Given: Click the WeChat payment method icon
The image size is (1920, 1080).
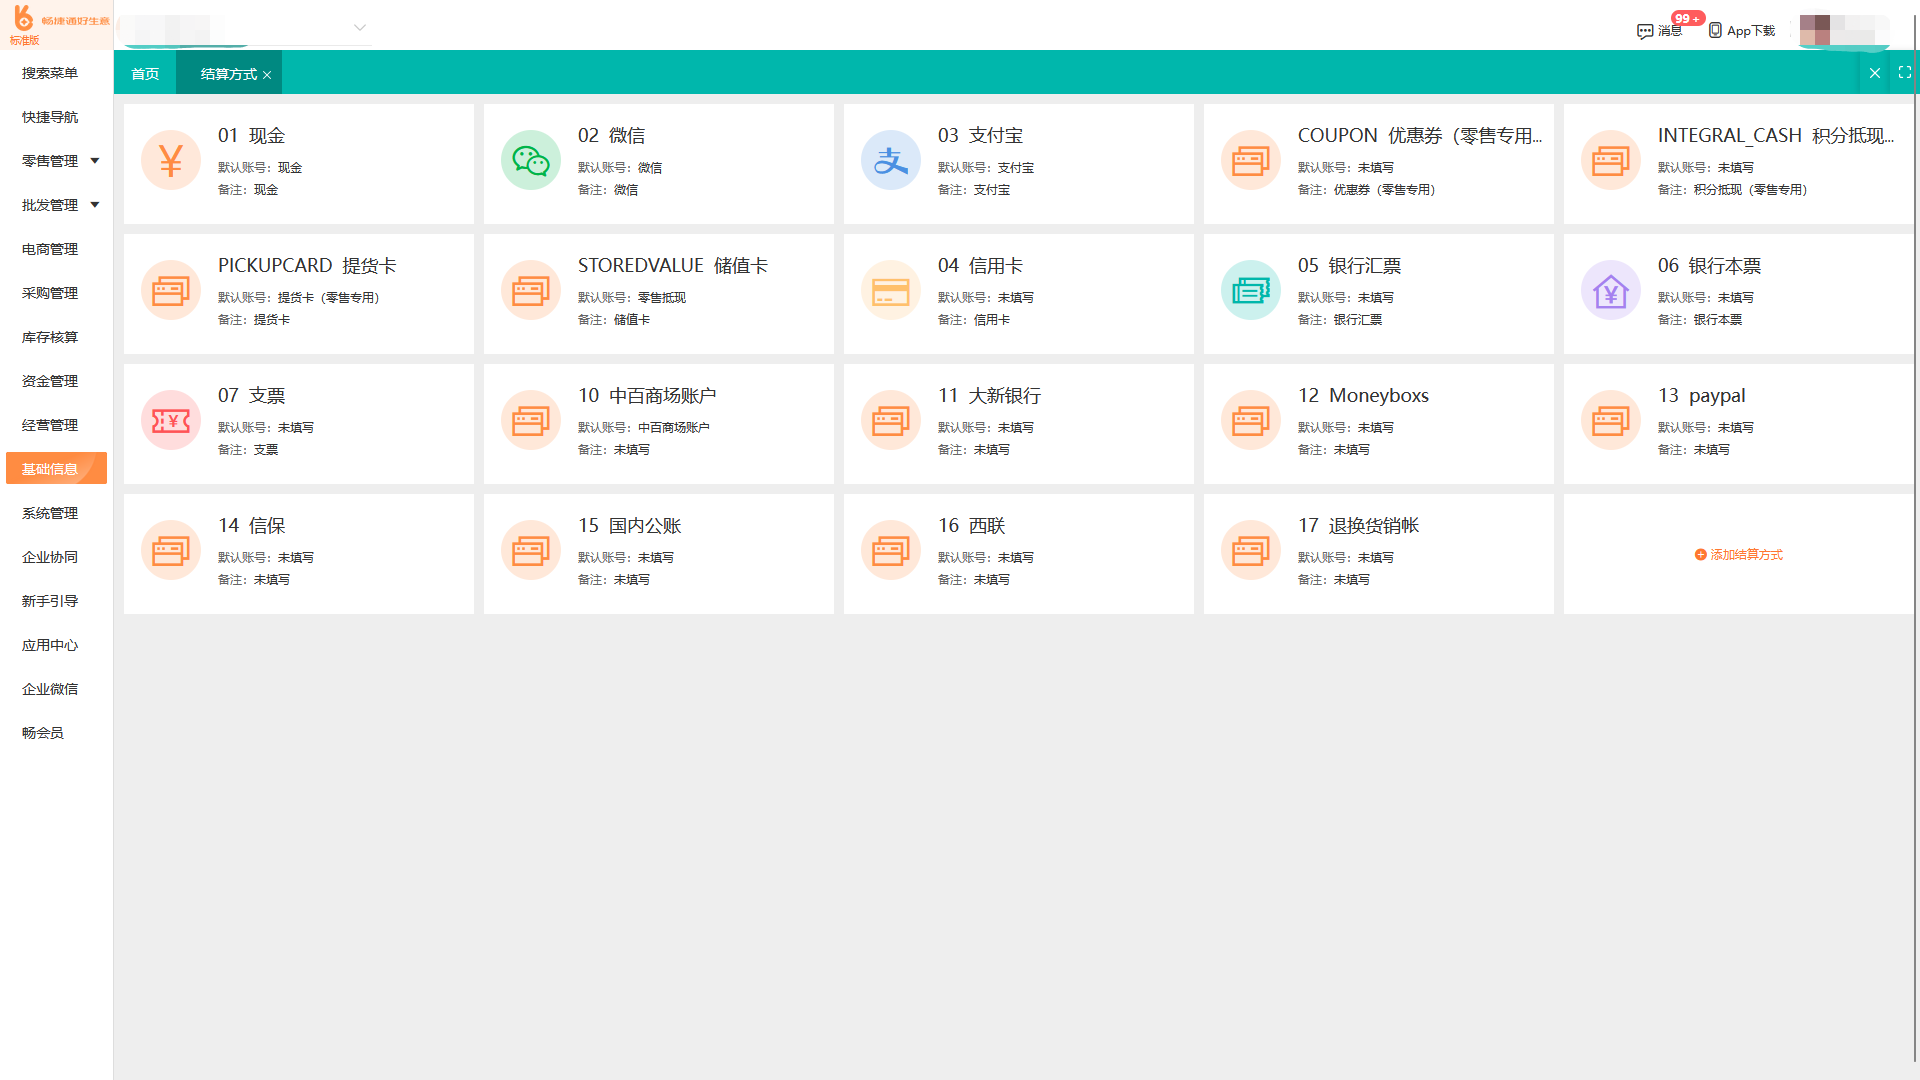Looking at the screenshot, I should (529, 158).
